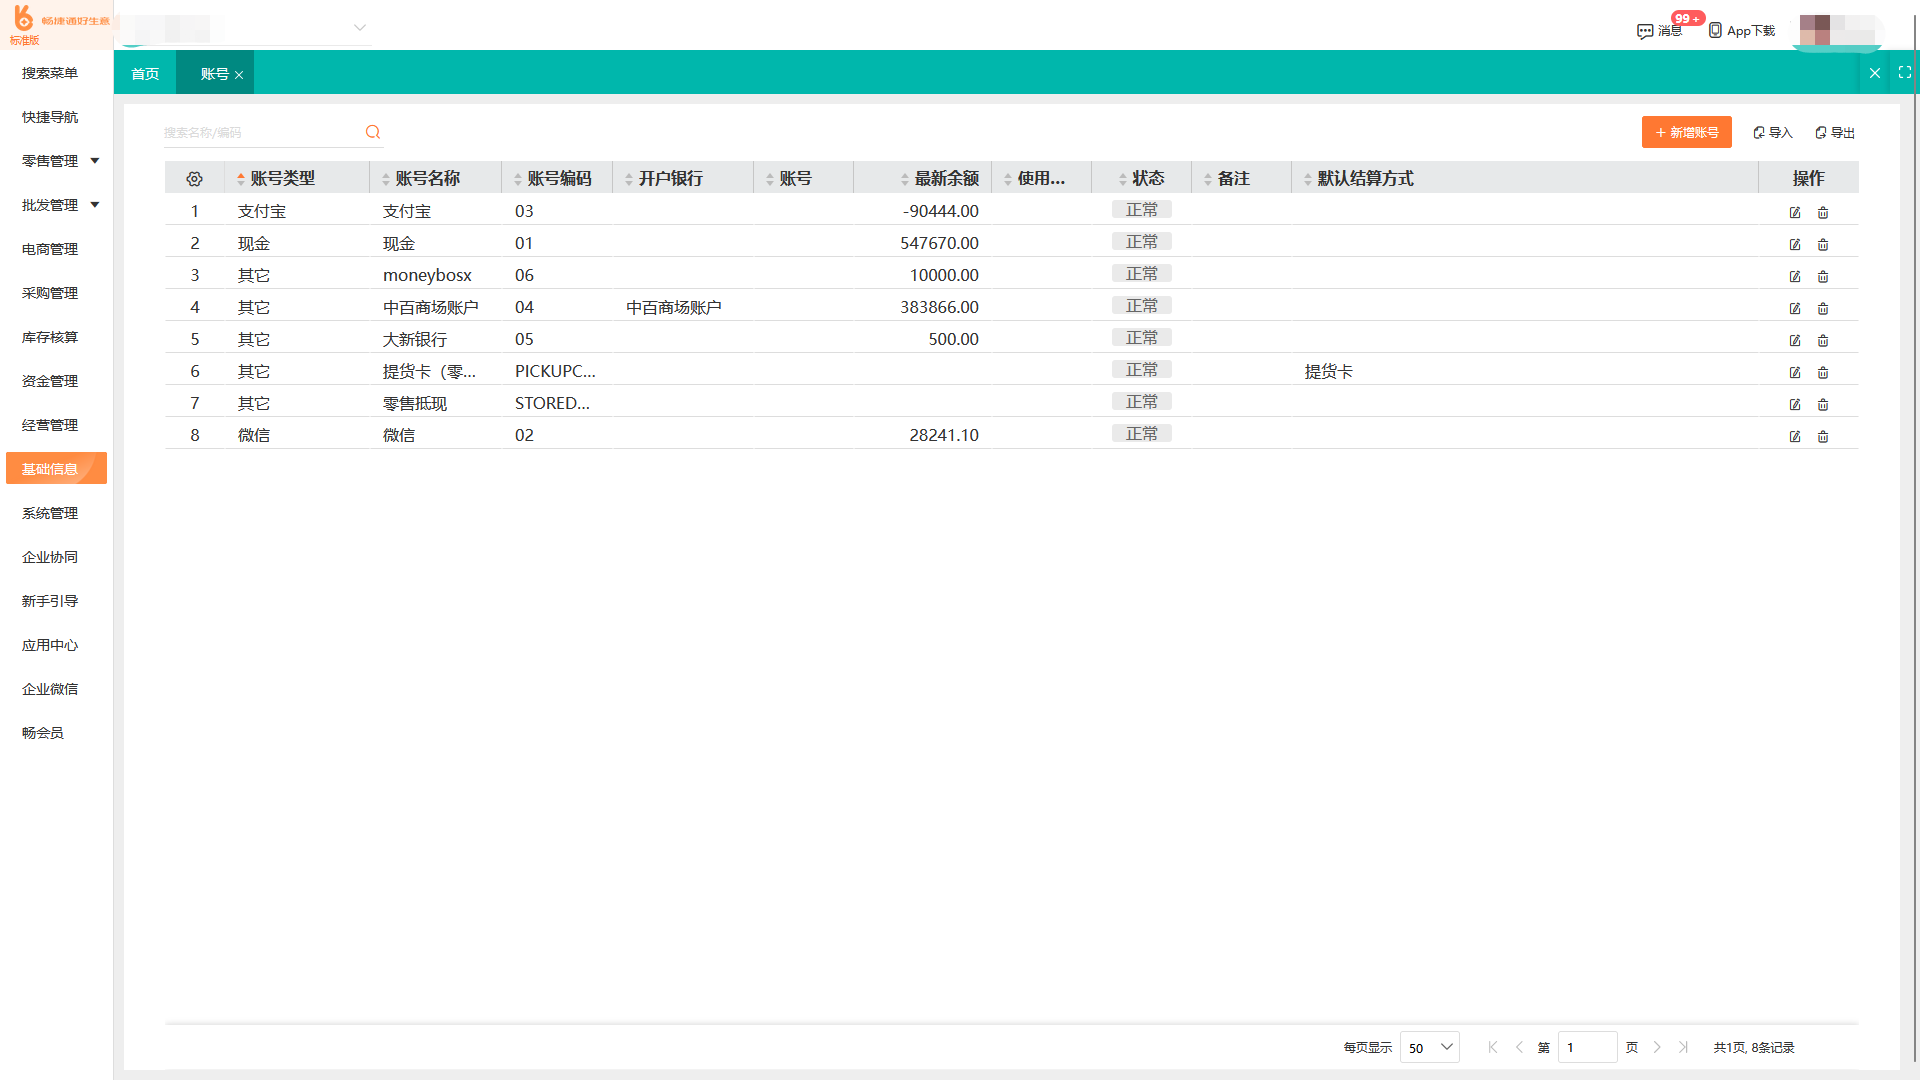The height and width of the screenshot is (1080, 1920).
Task: Switch to 首页 tab
Action: (144, 74)
